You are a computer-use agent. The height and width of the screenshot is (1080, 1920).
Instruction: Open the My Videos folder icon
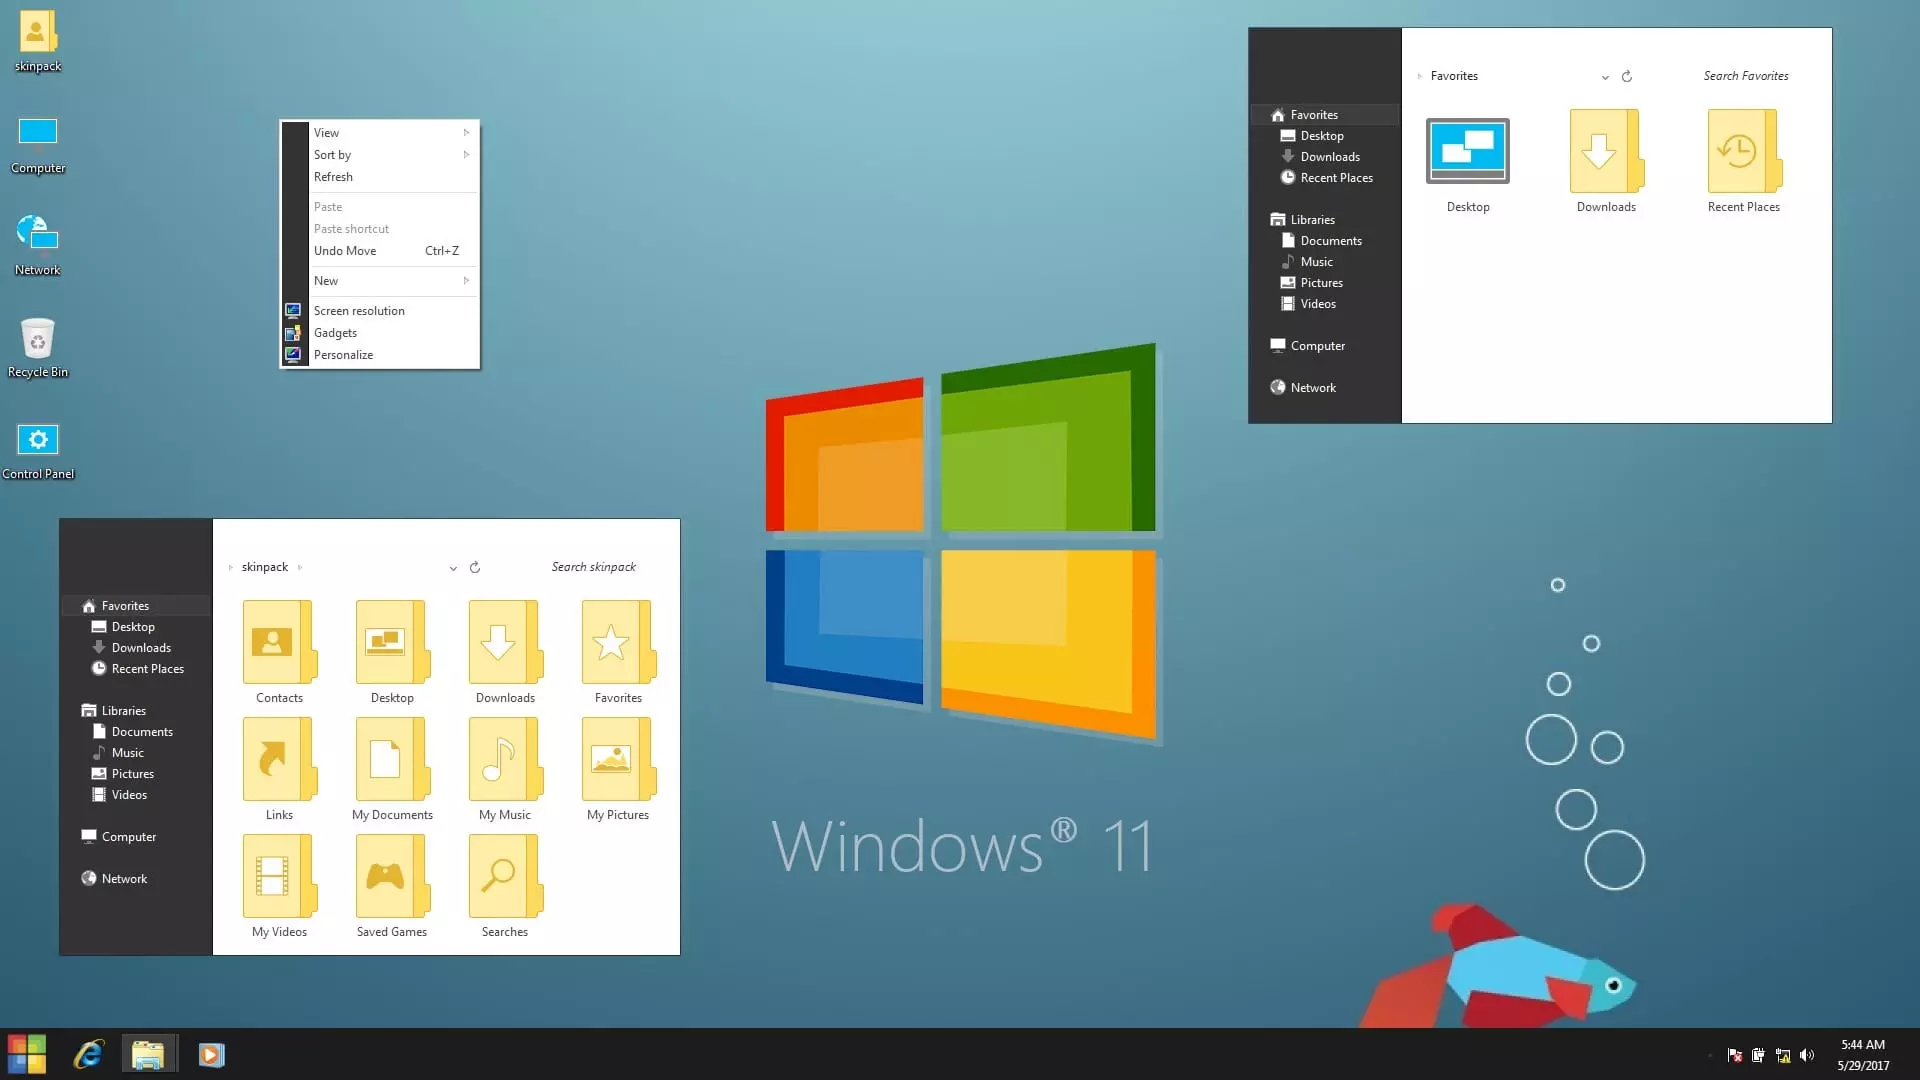click(278, 877)
